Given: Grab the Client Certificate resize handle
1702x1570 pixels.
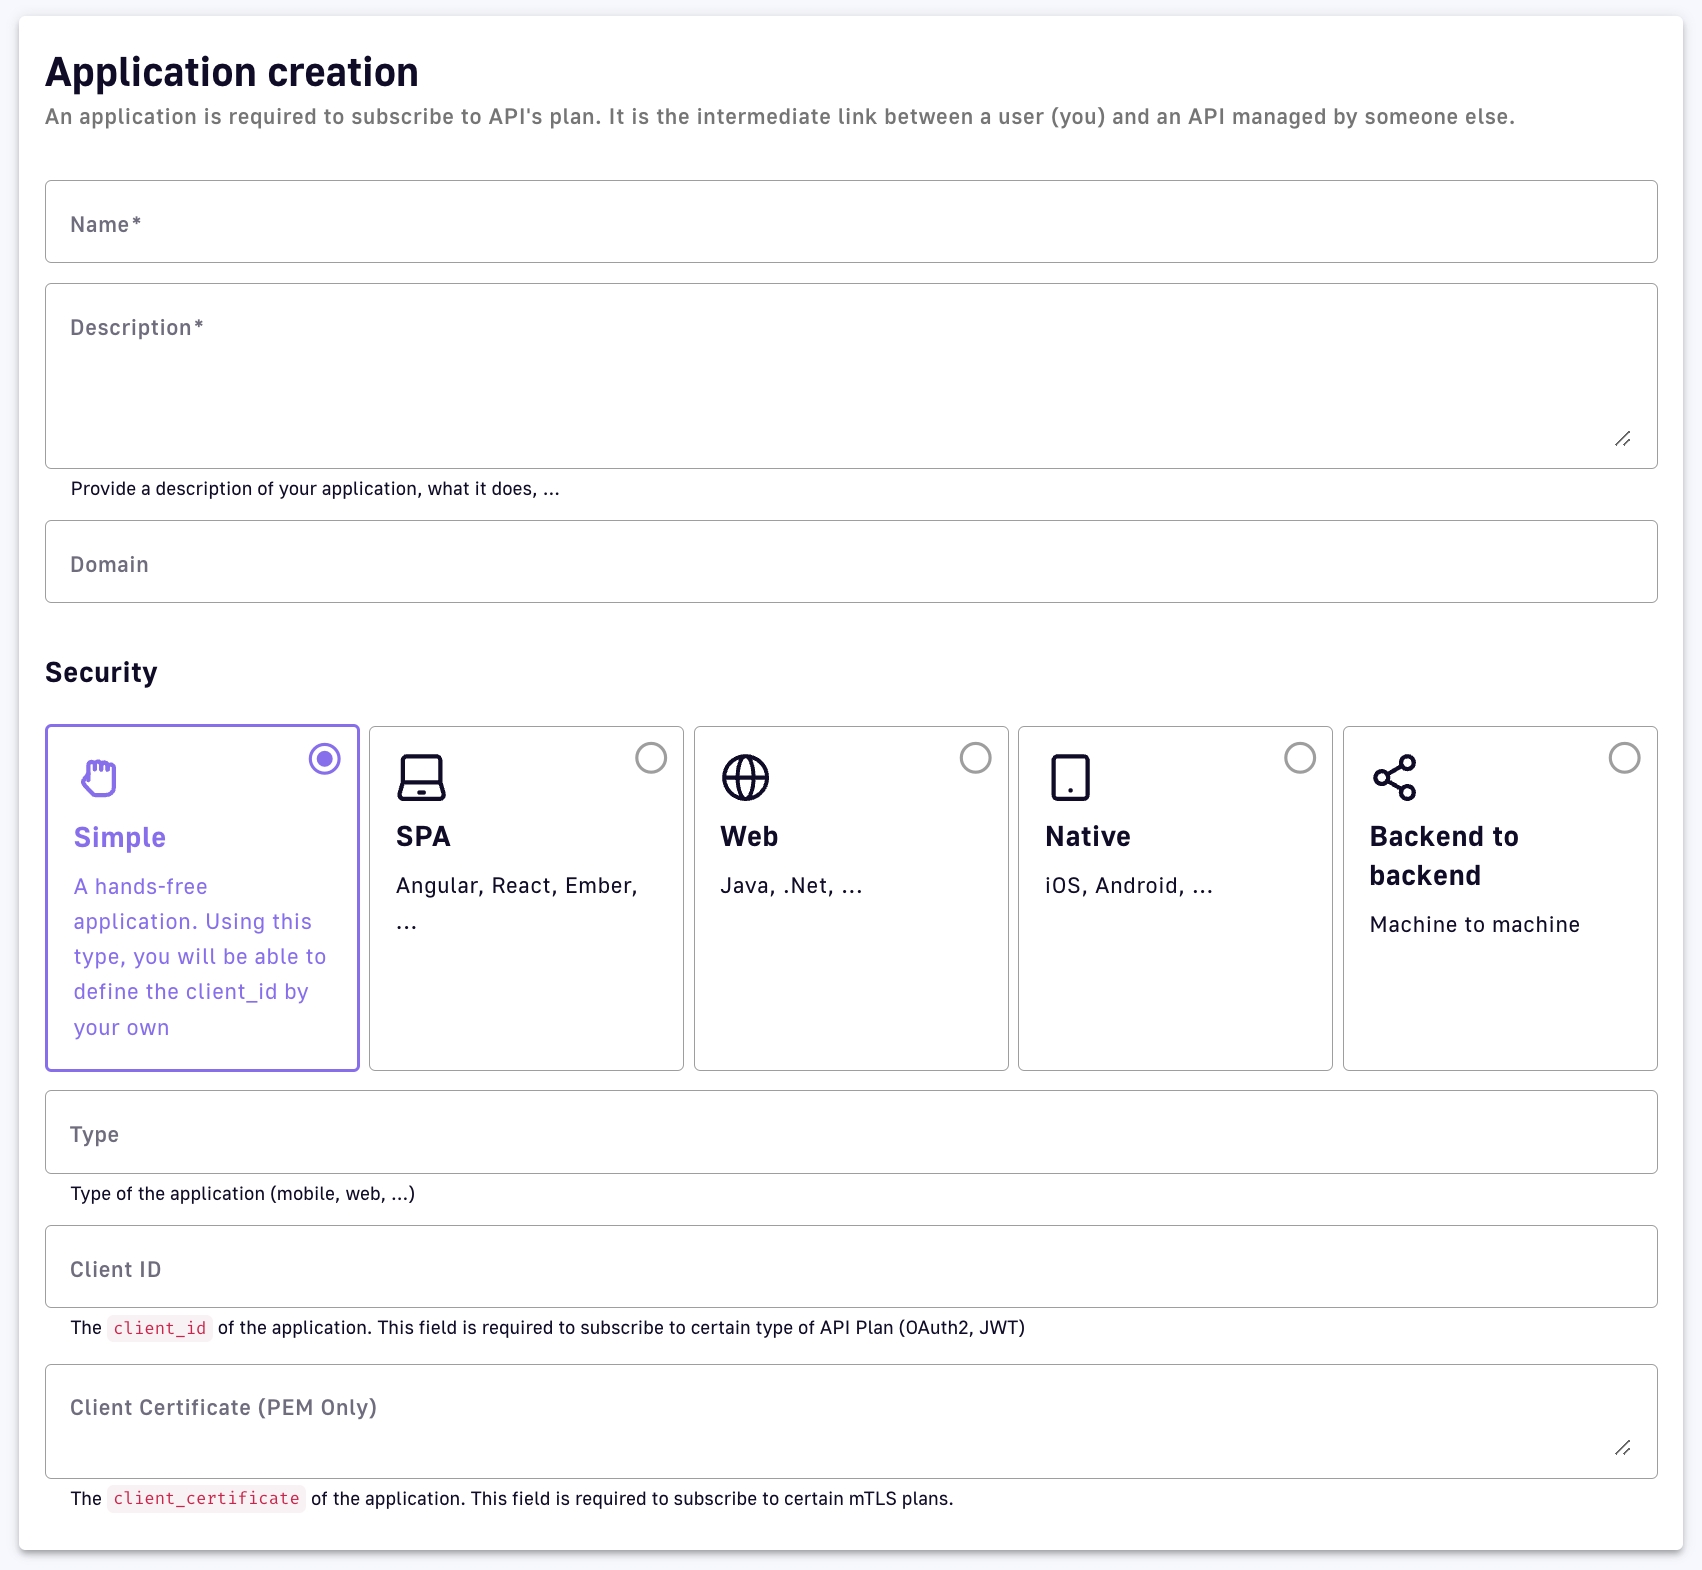Looking at the screenshot, I should click(x=1622, y=1448).
